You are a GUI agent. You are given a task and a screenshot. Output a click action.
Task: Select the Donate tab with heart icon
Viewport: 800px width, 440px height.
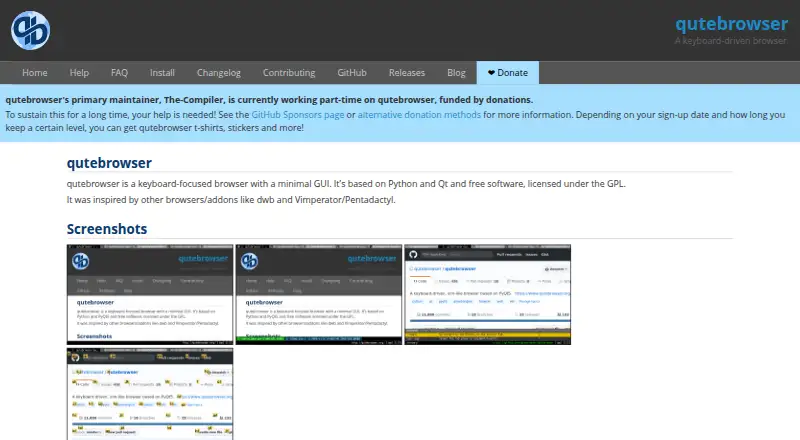(x=508, y=72)
